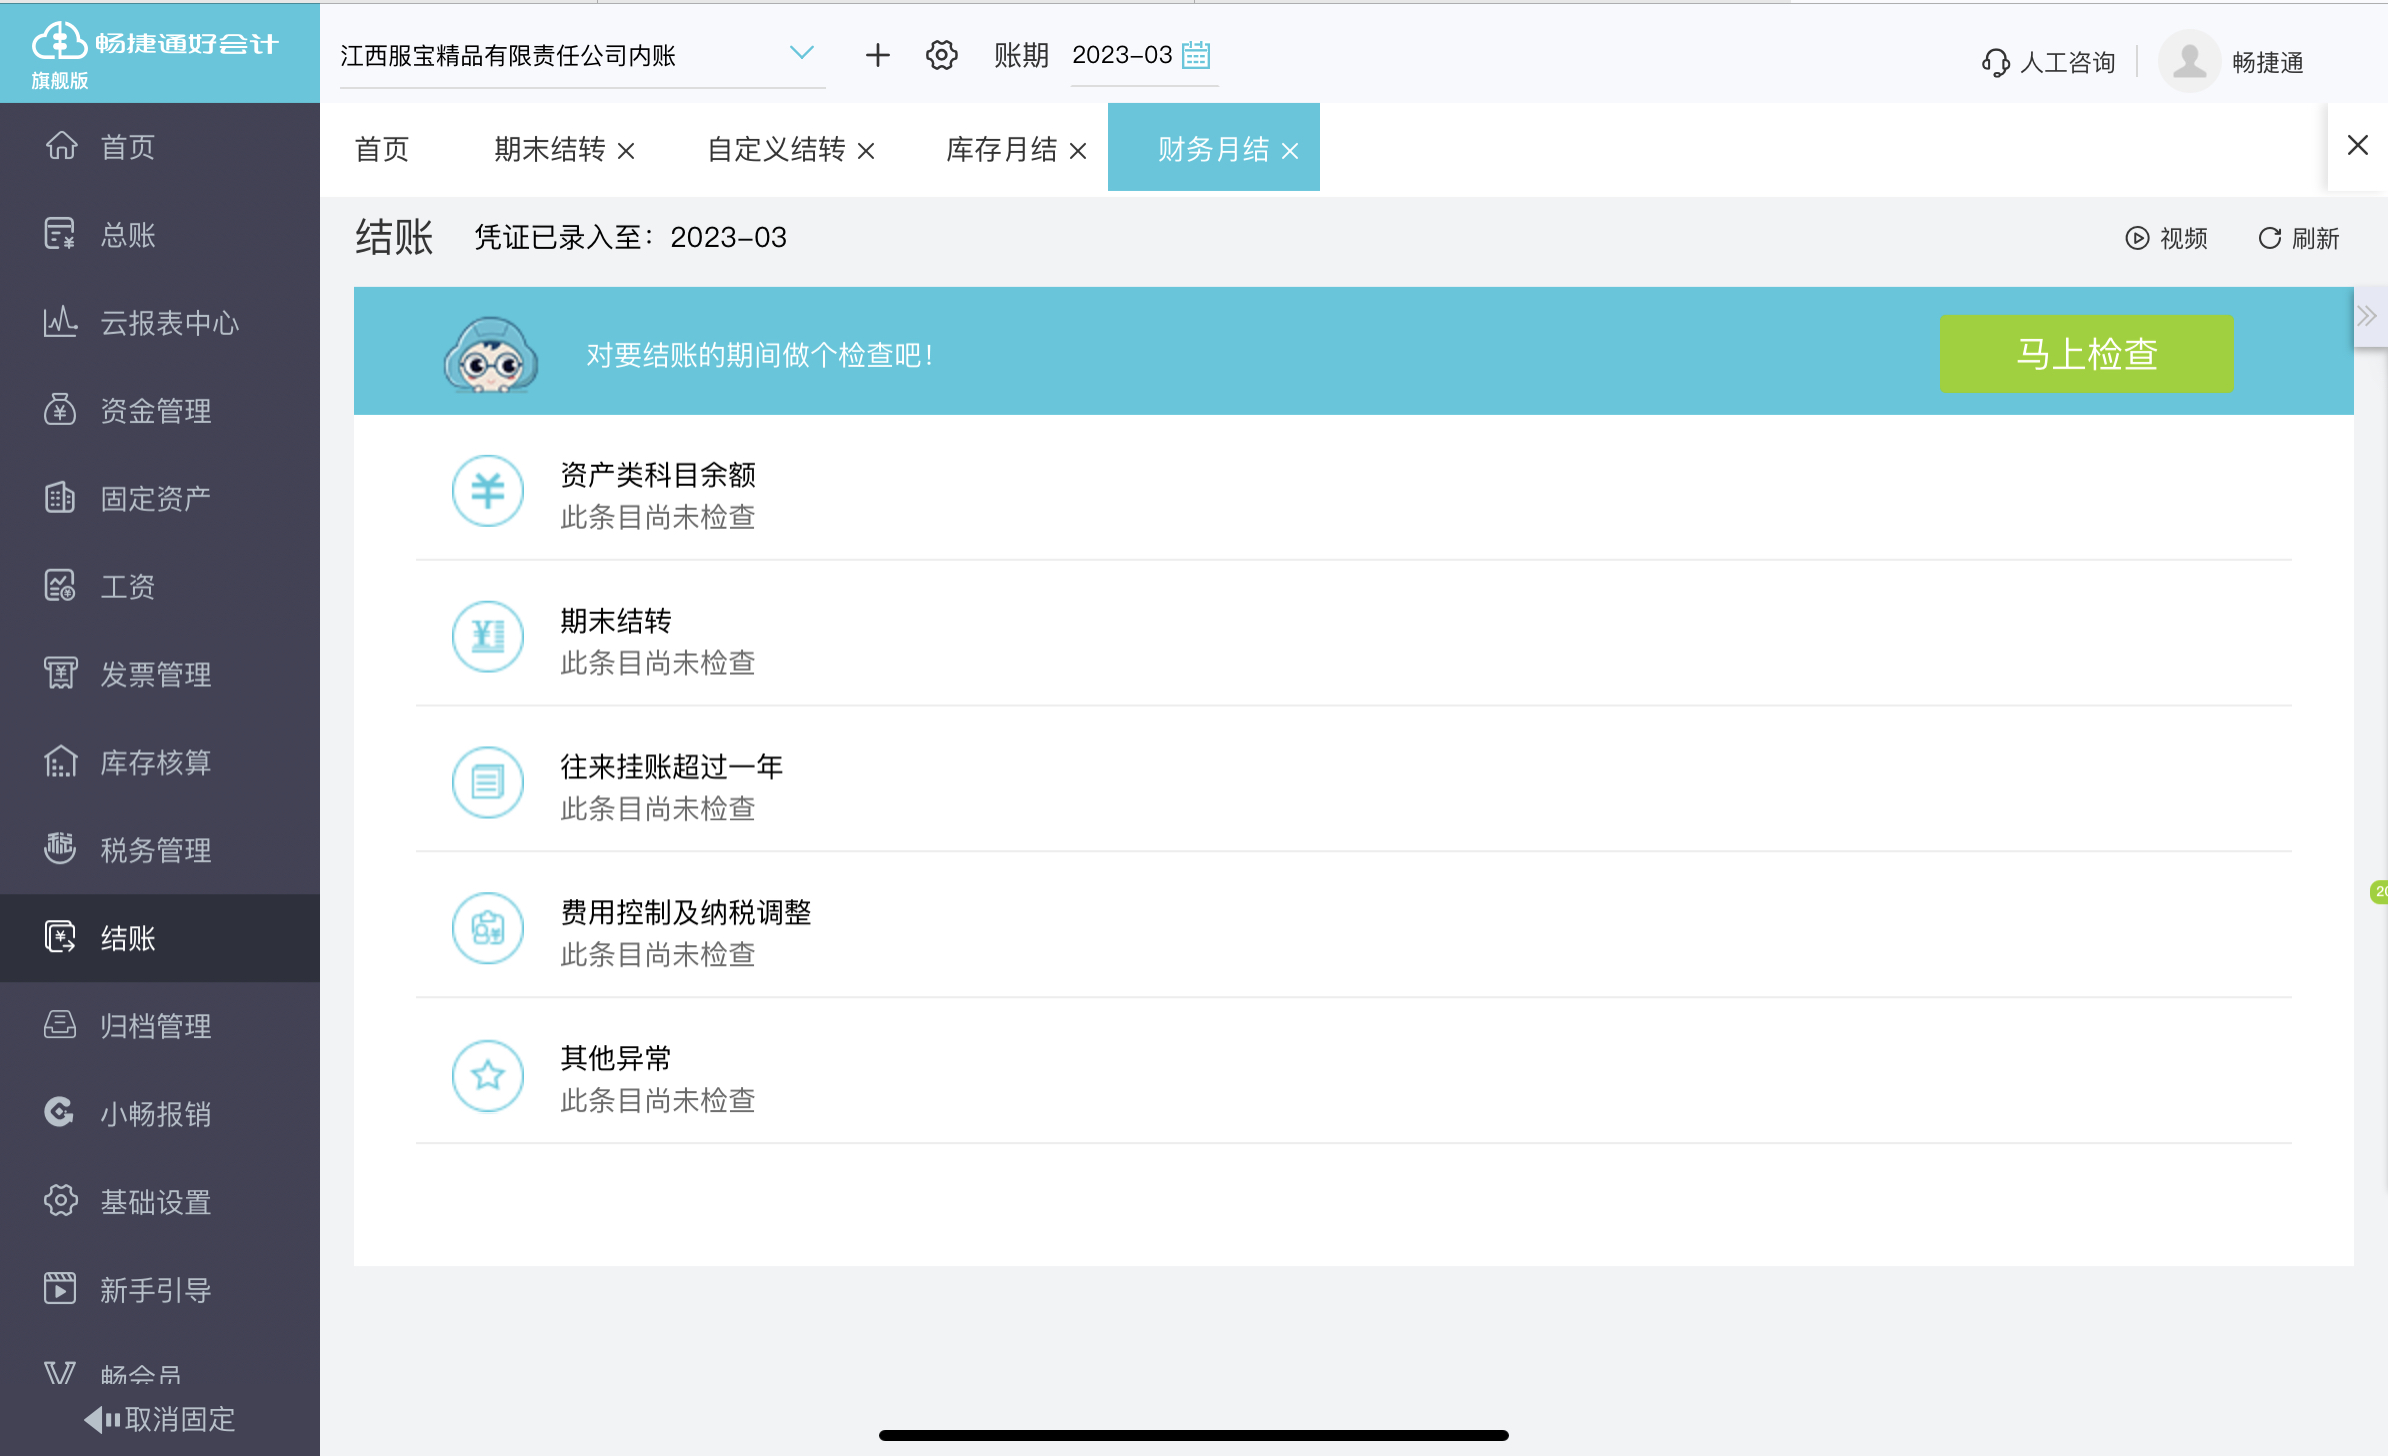Viewport: 2388px width, 1456px height.
Task: Click the 资产类目余额 check icon
Action: (486, 491)
